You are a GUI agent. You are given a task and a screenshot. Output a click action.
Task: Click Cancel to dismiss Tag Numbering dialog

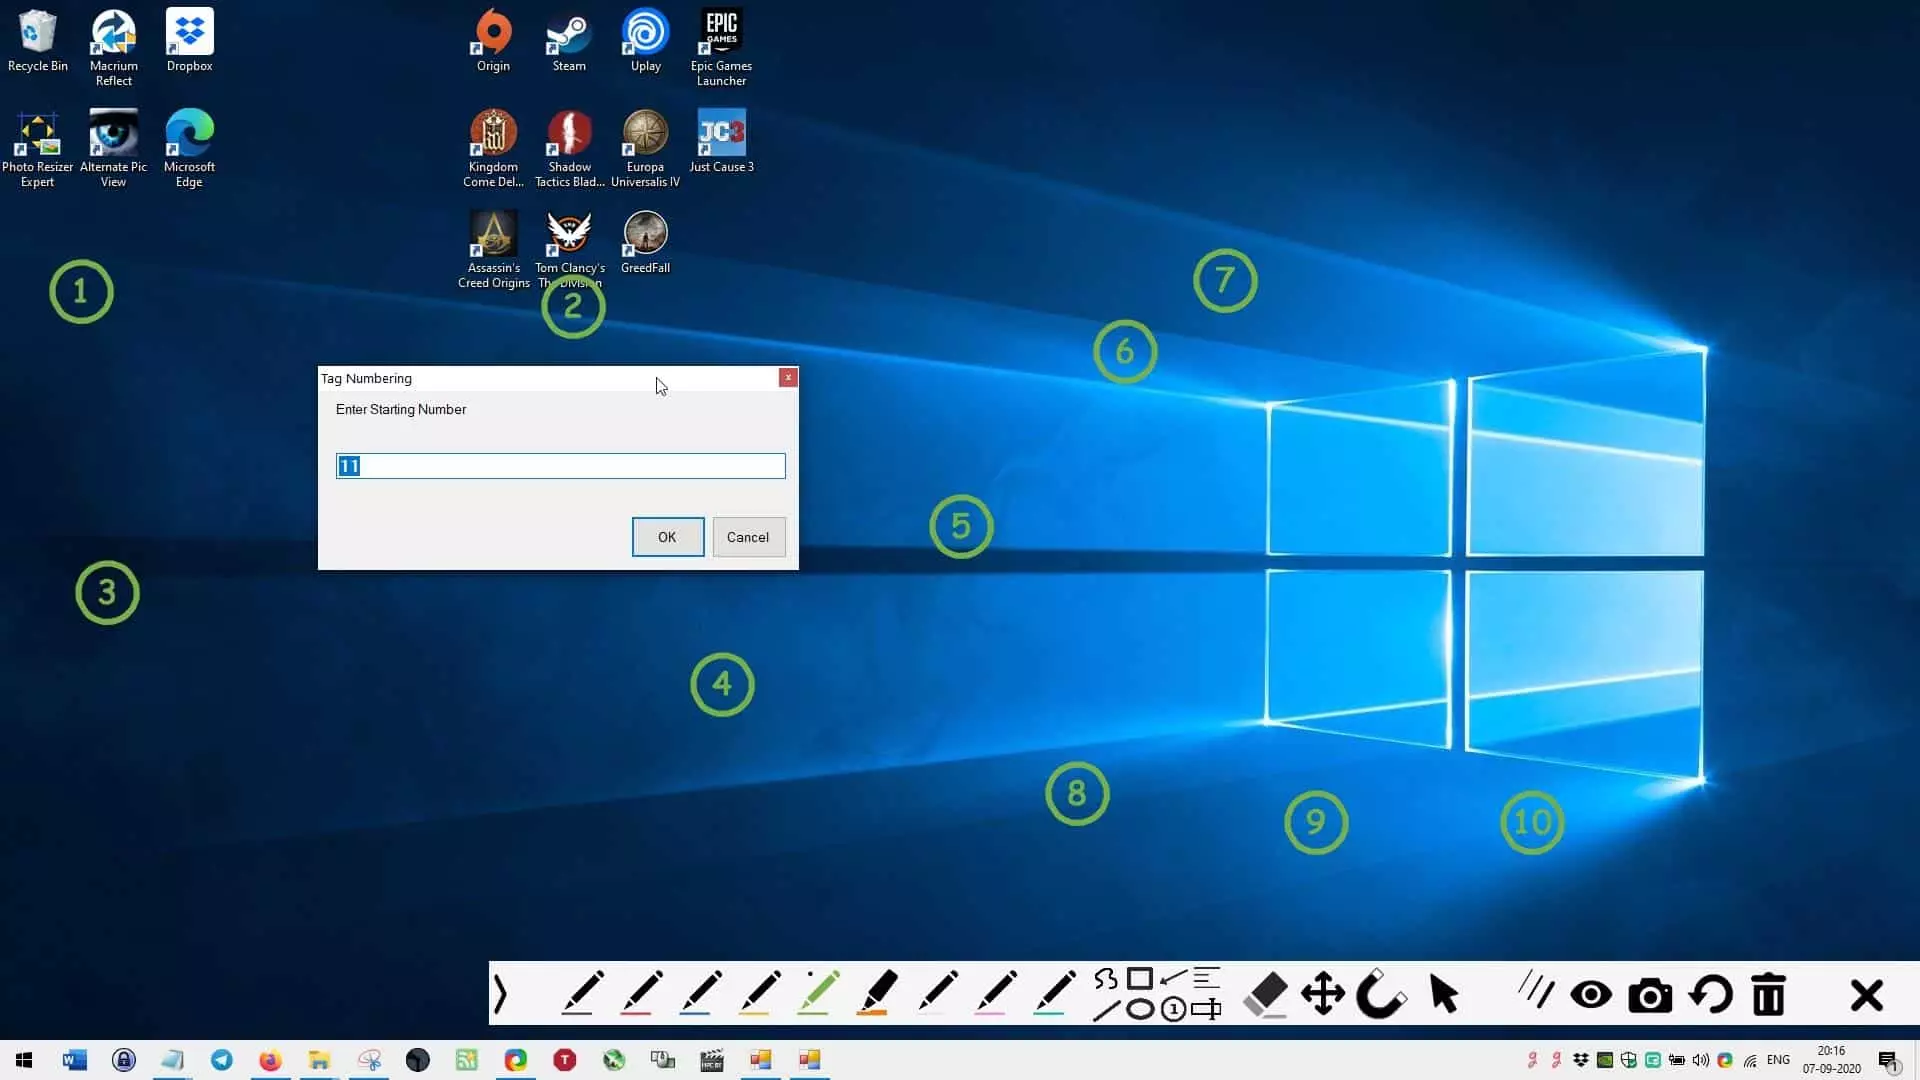[748, 537]
